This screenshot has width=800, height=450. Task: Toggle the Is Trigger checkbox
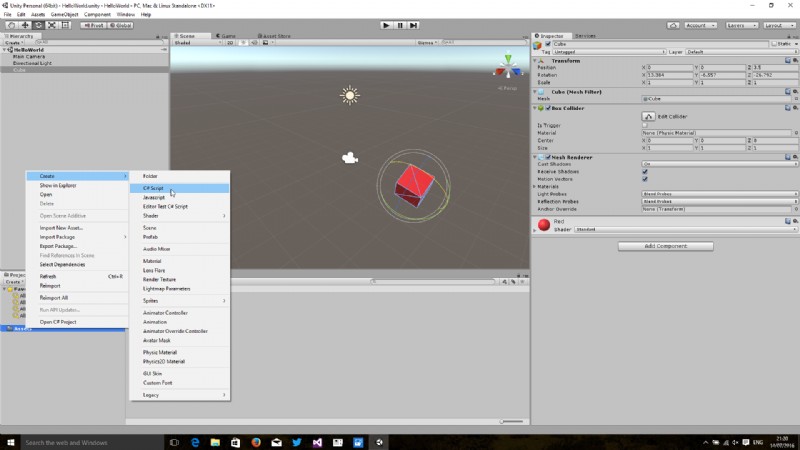645,126
